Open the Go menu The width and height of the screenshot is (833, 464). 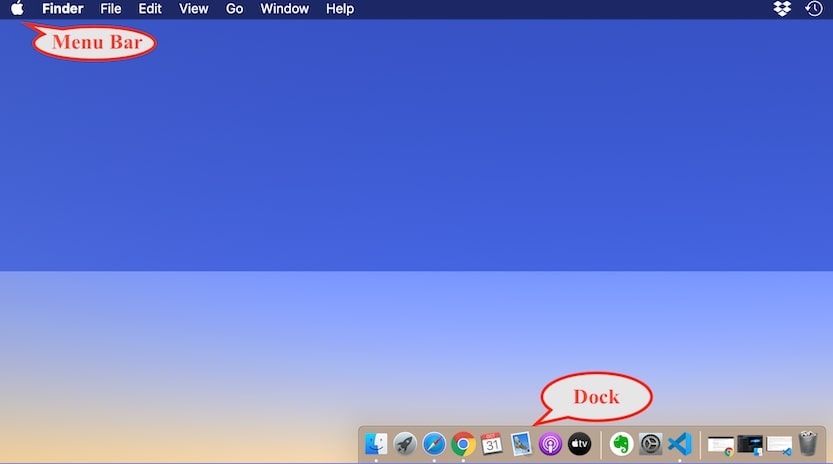pyautogui.click(x=234, y=9)
